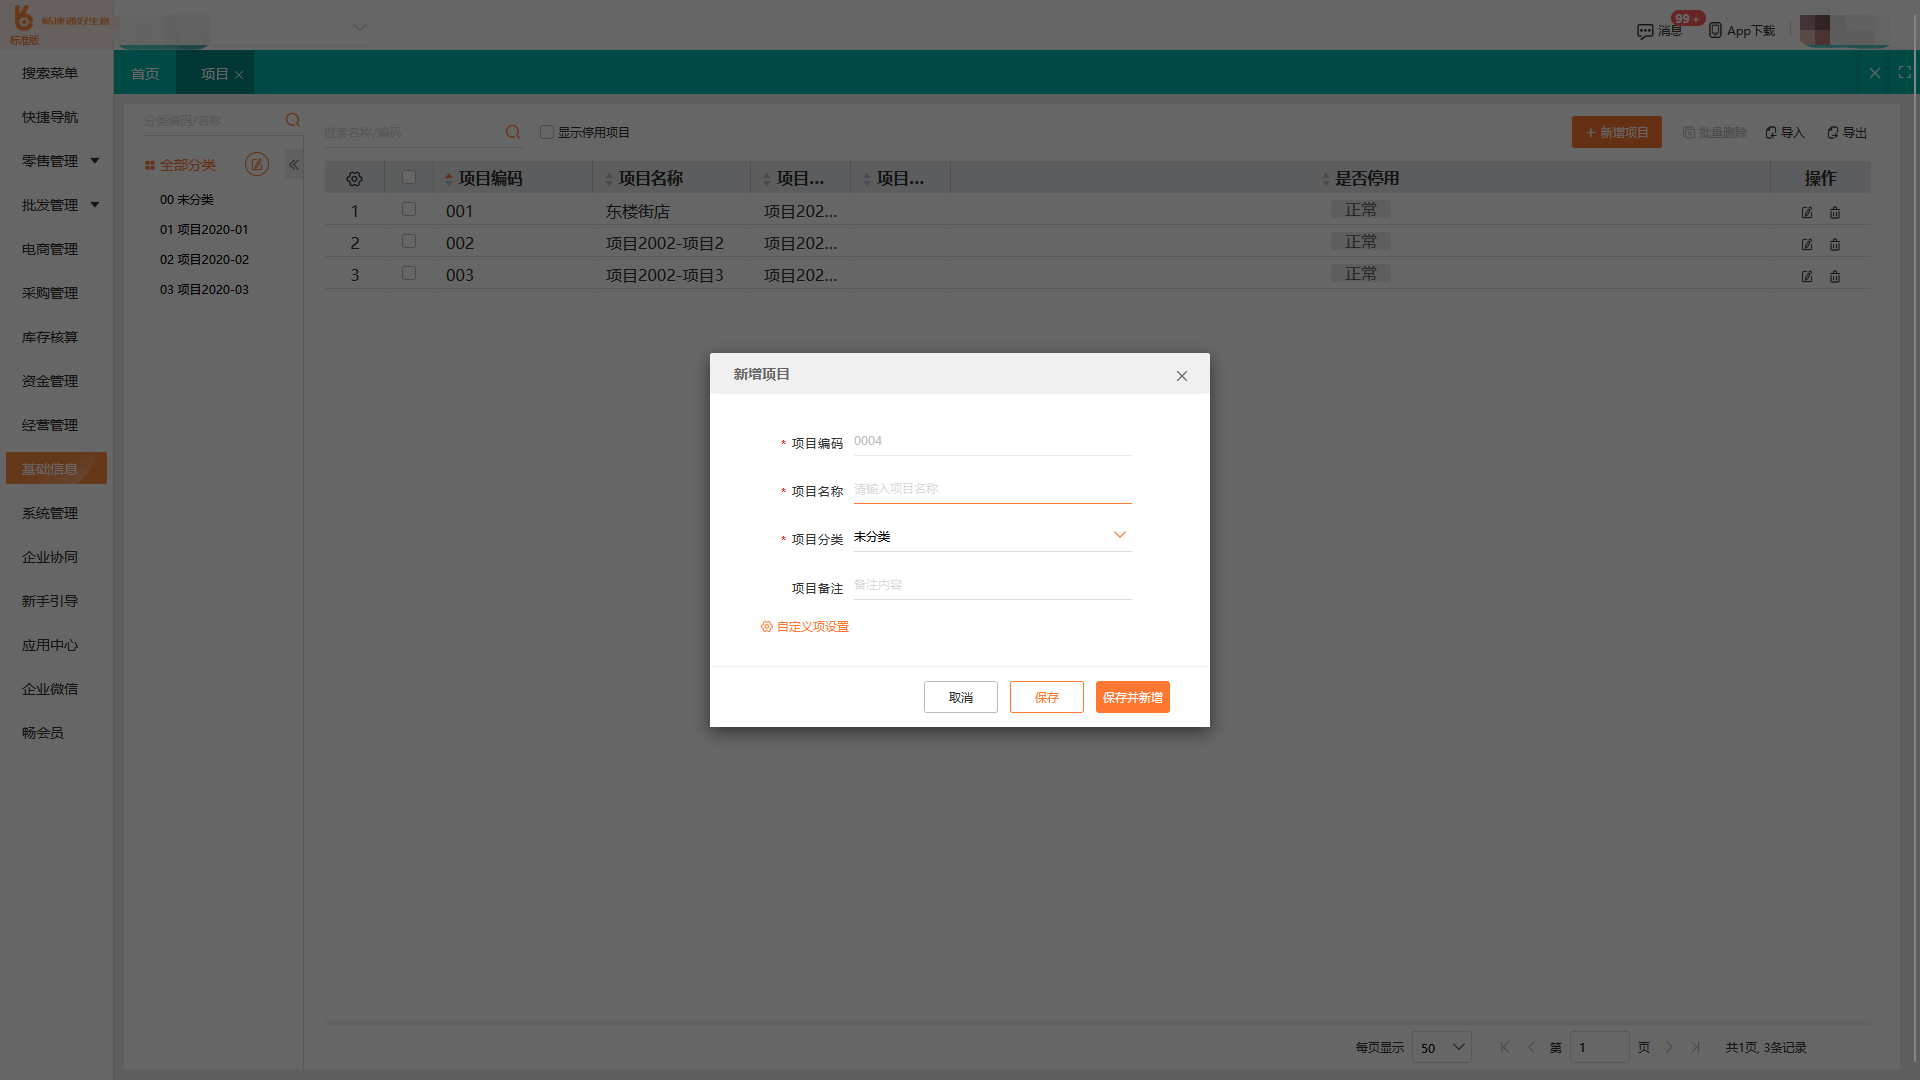Click the search magnifier icon in sidebar

[293, 120]
